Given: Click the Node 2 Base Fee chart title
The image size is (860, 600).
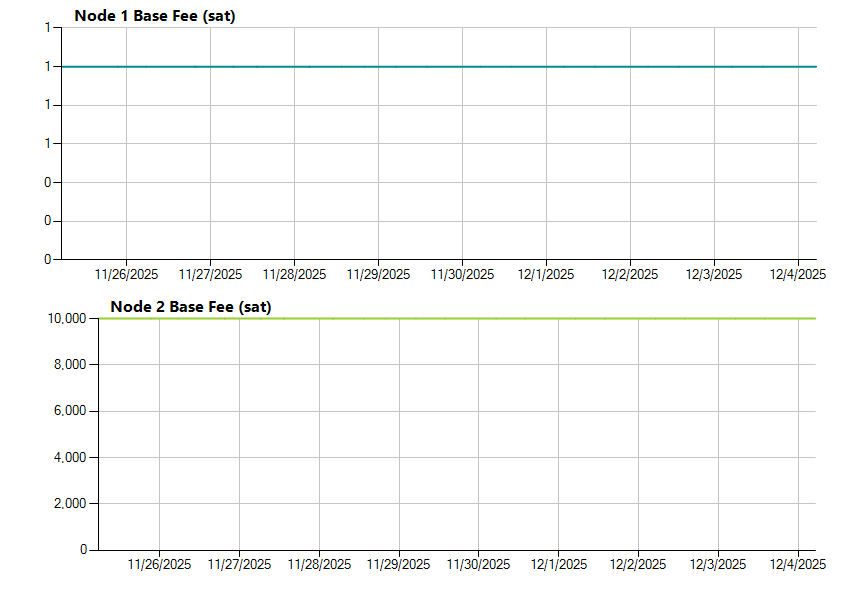Looking at the screenshot, I should [x=190, y=308].
